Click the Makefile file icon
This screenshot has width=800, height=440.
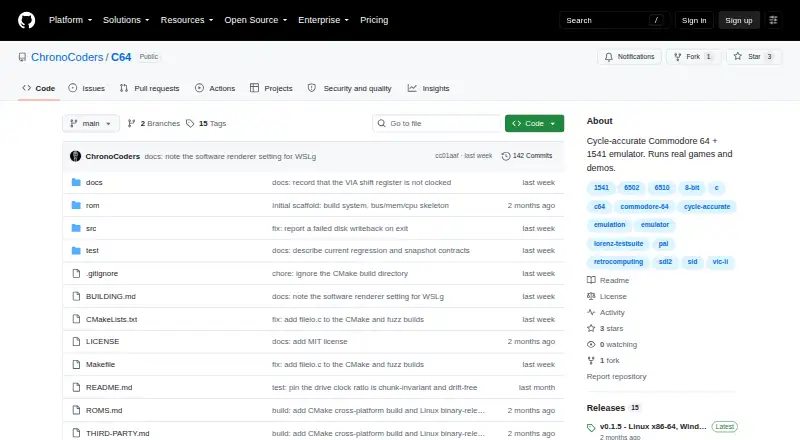click(x=76, y=364)
